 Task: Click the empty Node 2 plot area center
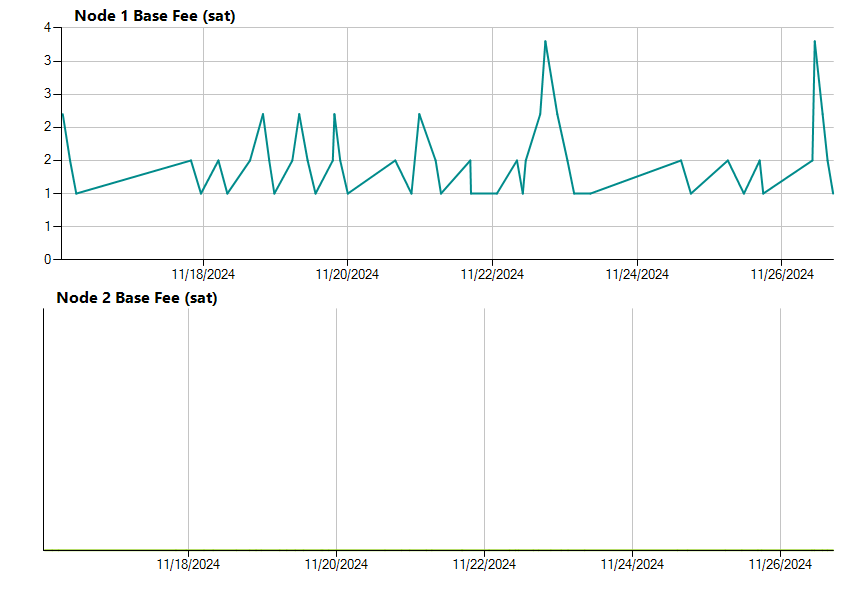(438, 429)
